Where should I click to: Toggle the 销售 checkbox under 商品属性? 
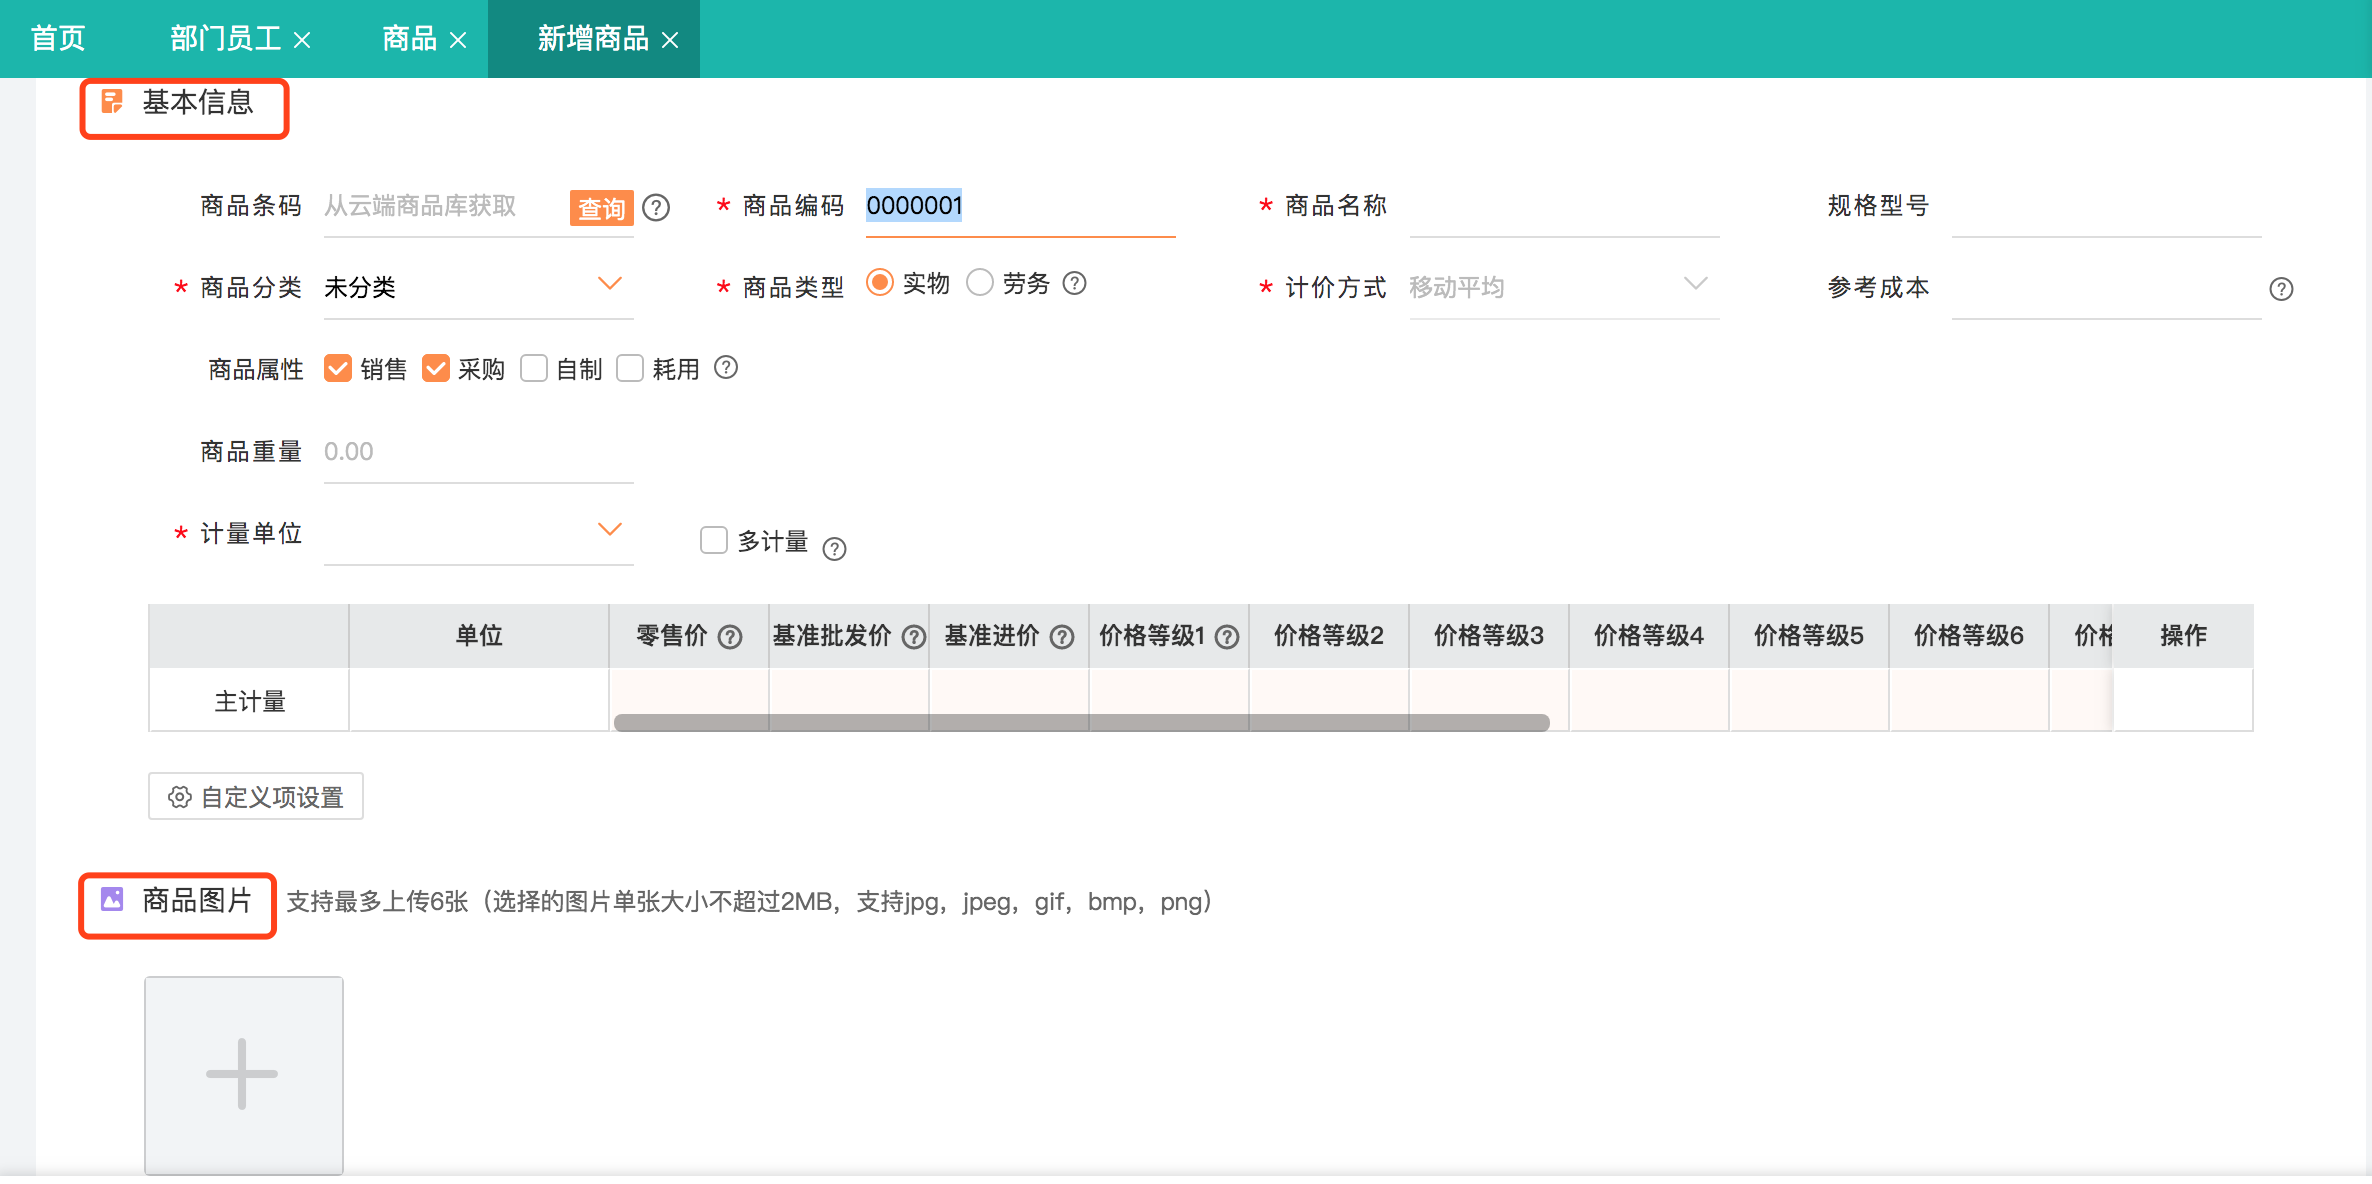coord(340,366)
